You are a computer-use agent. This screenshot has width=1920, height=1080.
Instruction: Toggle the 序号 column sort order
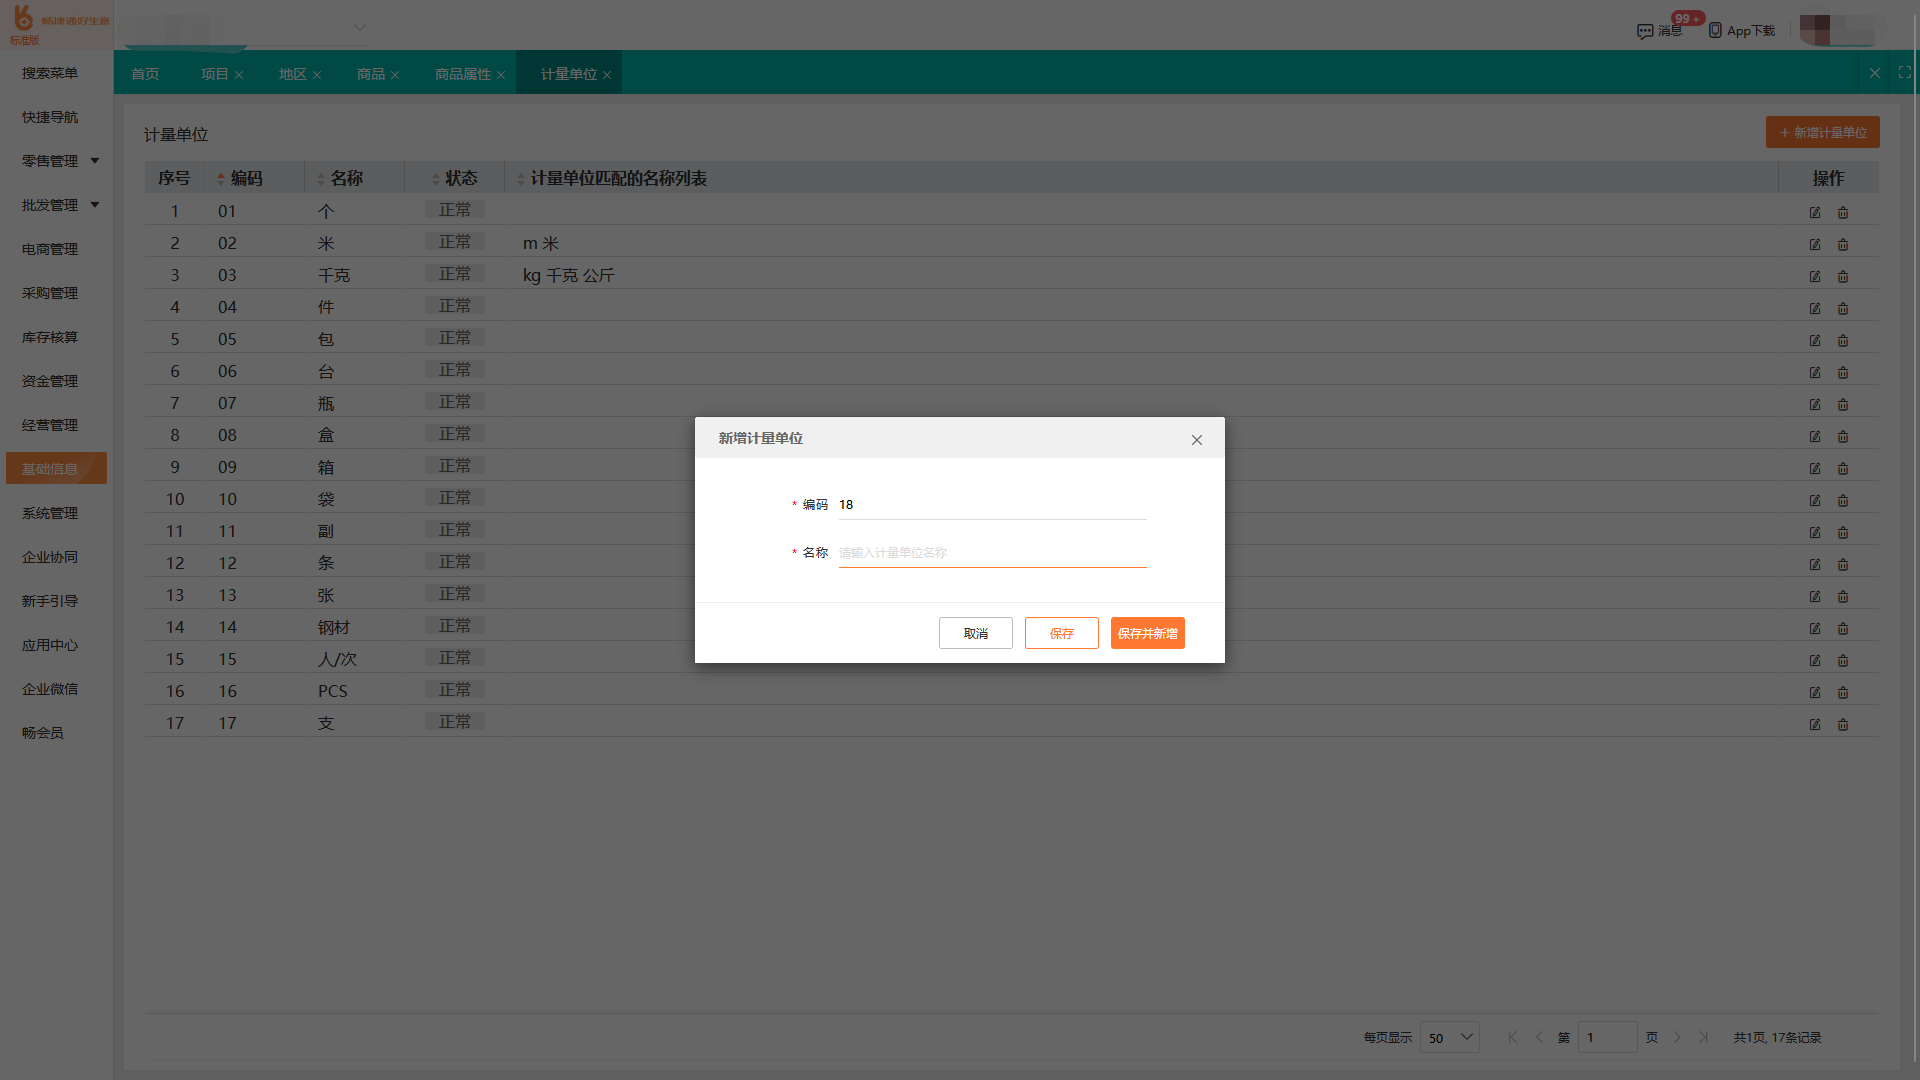(175, 178)
